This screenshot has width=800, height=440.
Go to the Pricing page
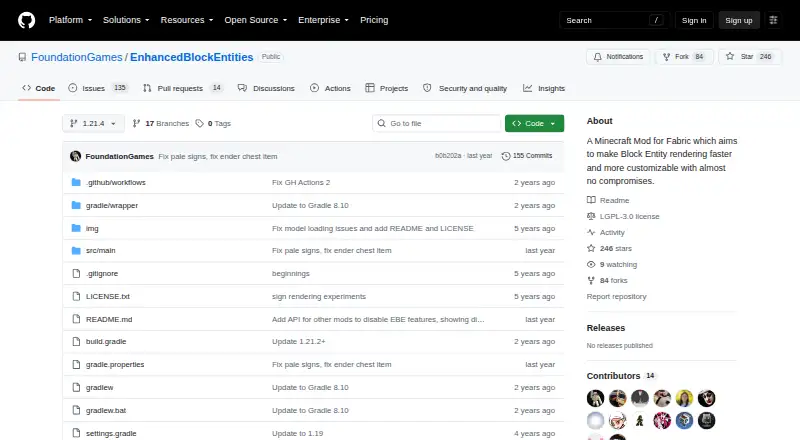[374, 20]
